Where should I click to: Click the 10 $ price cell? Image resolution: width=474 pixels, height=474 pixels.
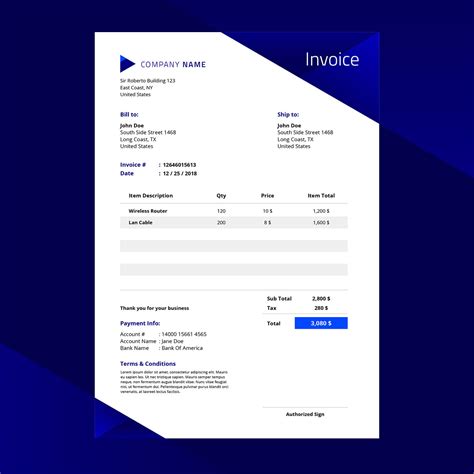point(267,211)
